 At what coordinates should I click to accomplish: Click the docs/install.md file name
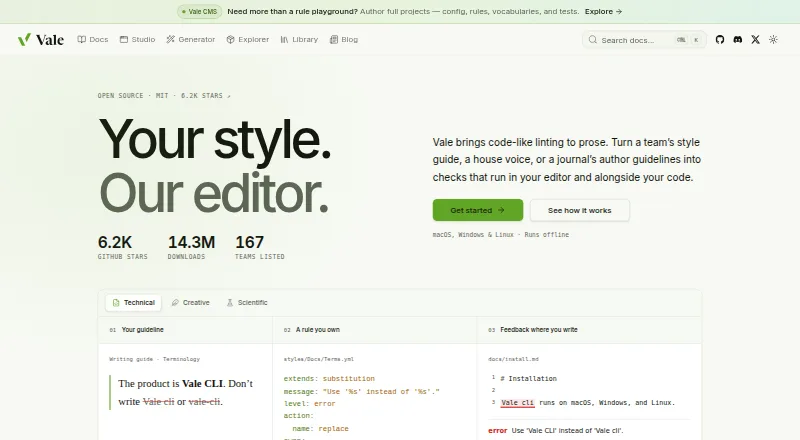513,359
